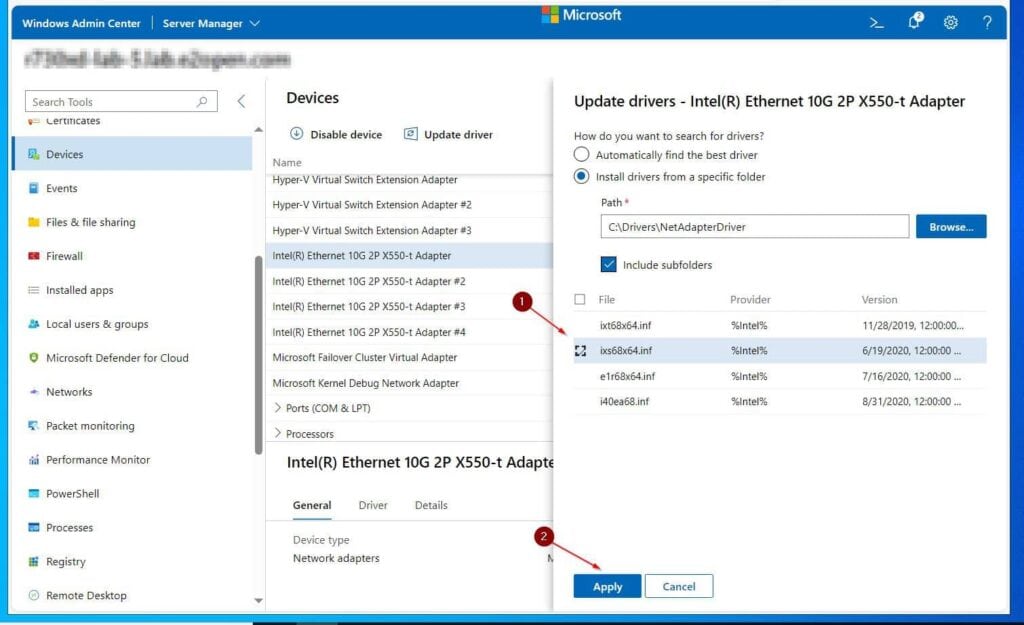Collapse the tools sidebar with the chevron

(x=241, y=101)
